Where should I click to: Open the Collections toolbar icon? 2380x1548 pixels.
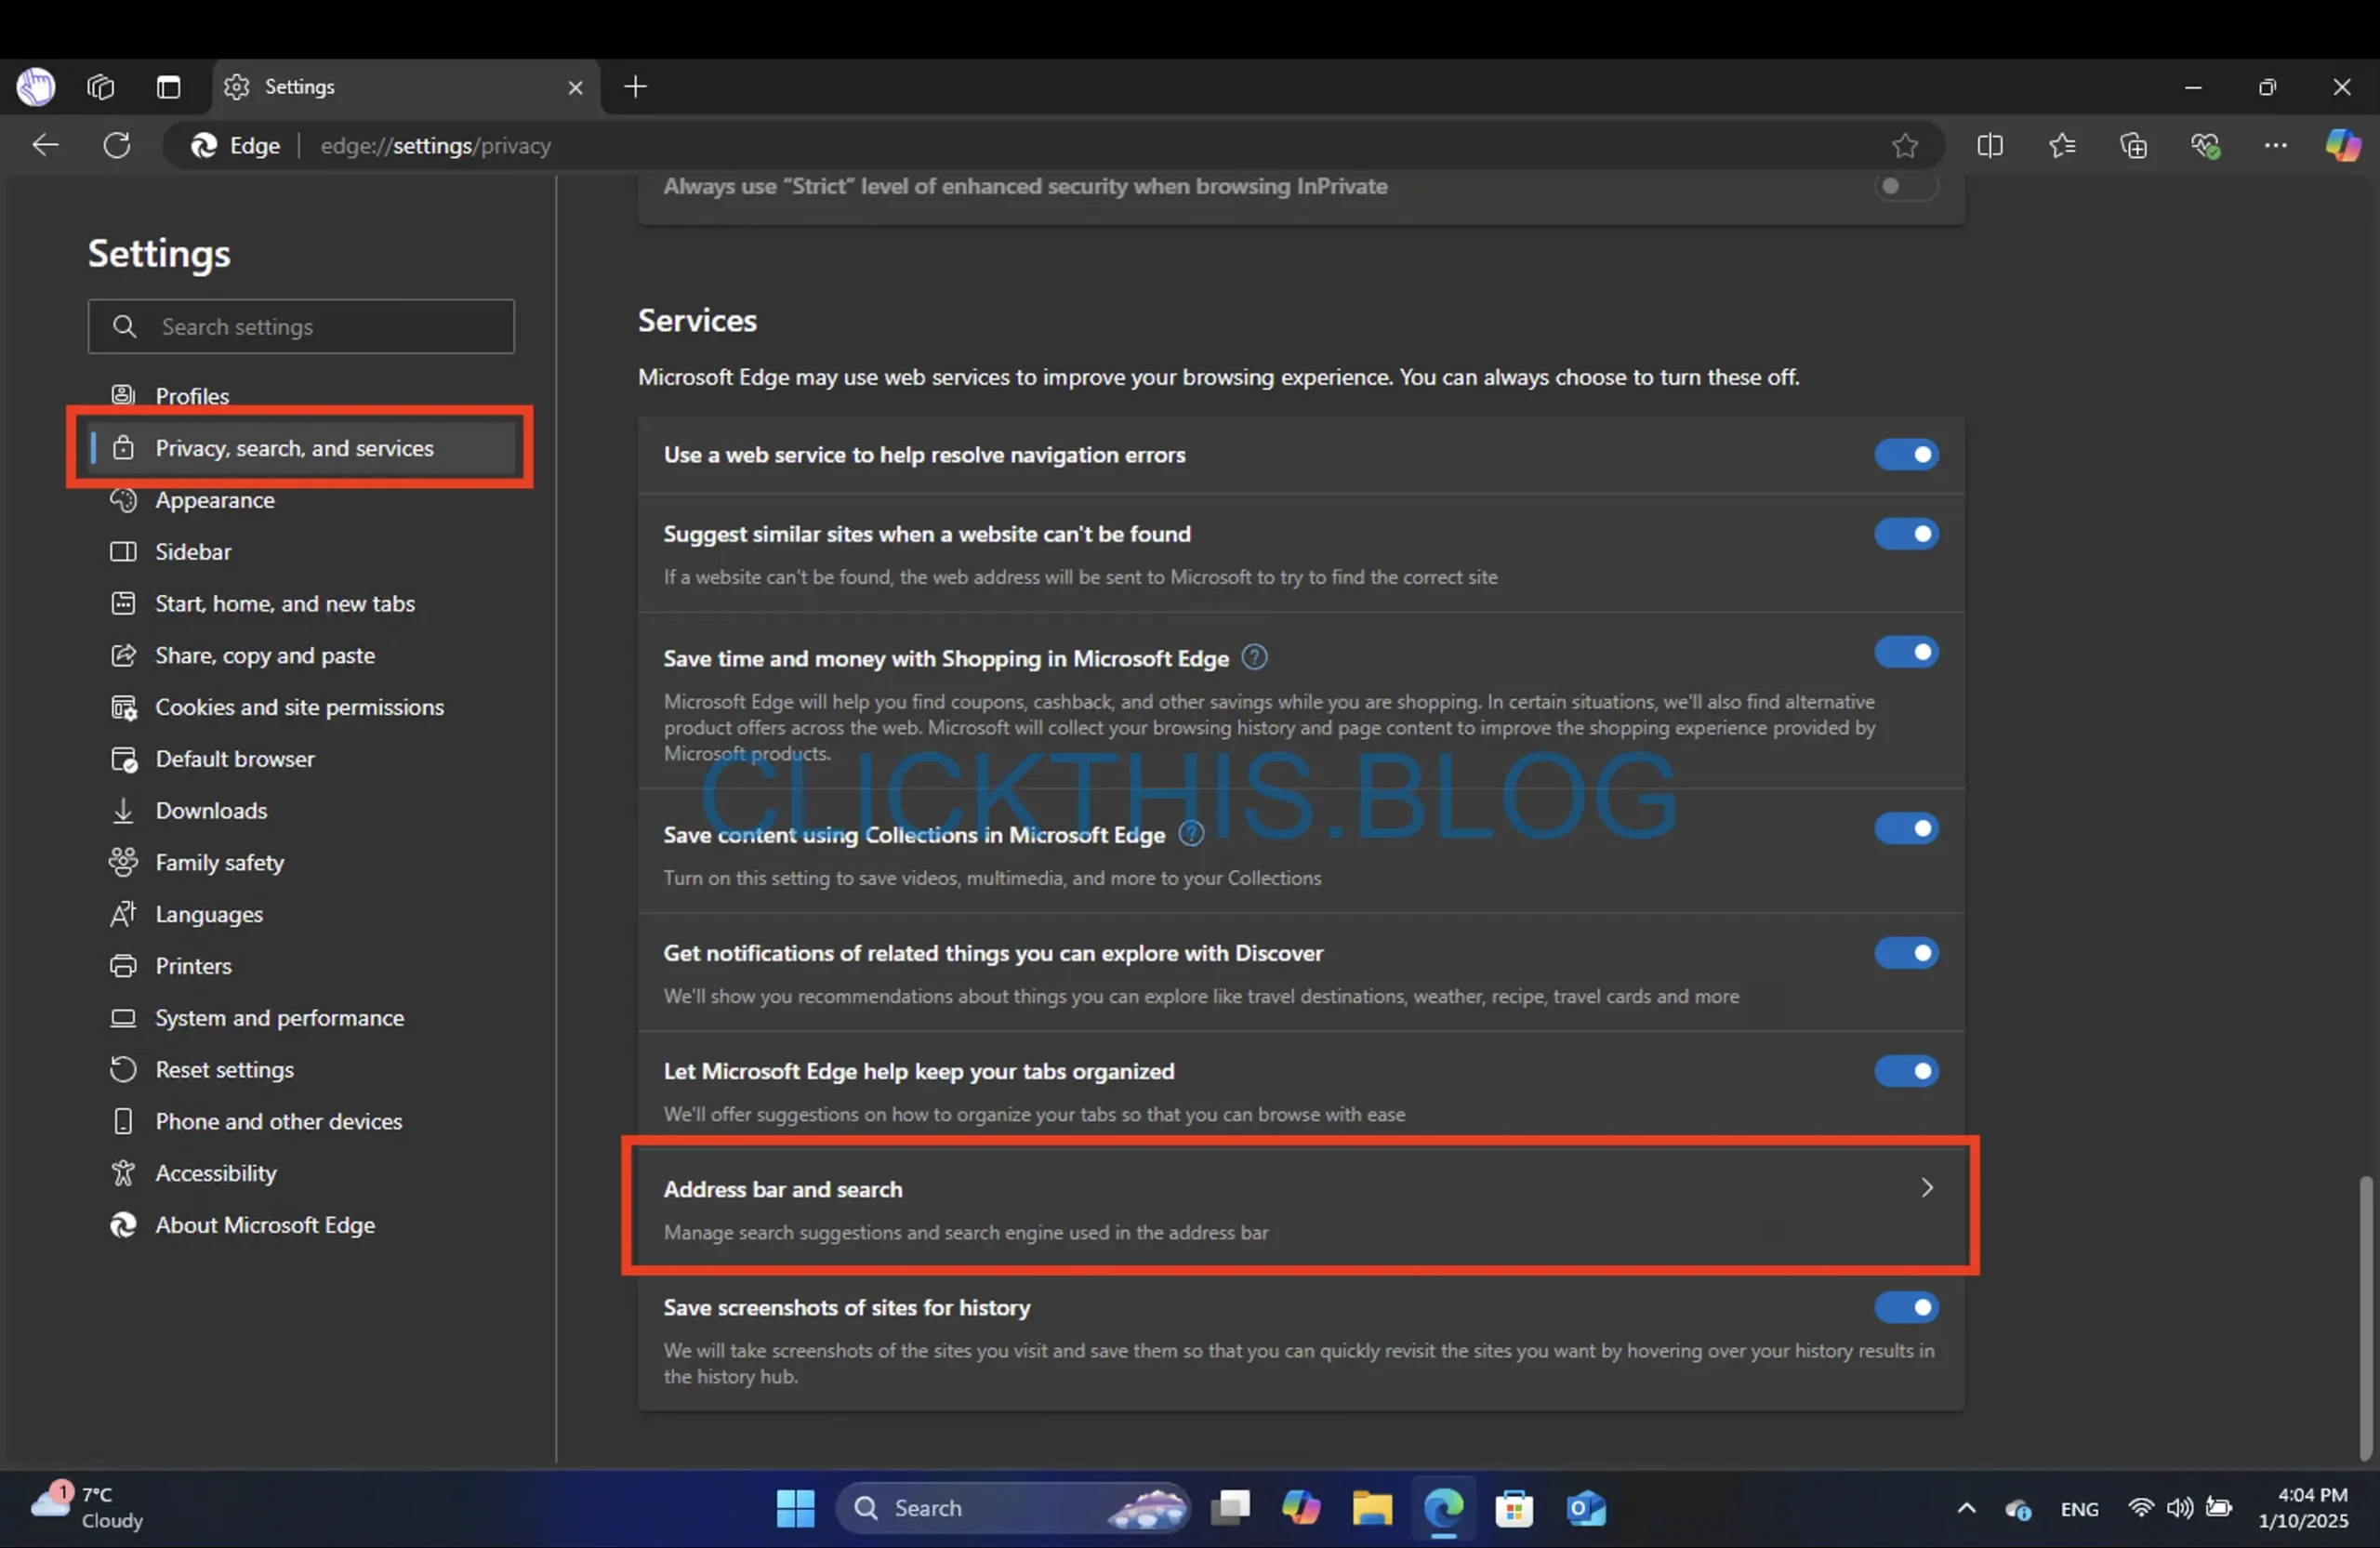2133,146
